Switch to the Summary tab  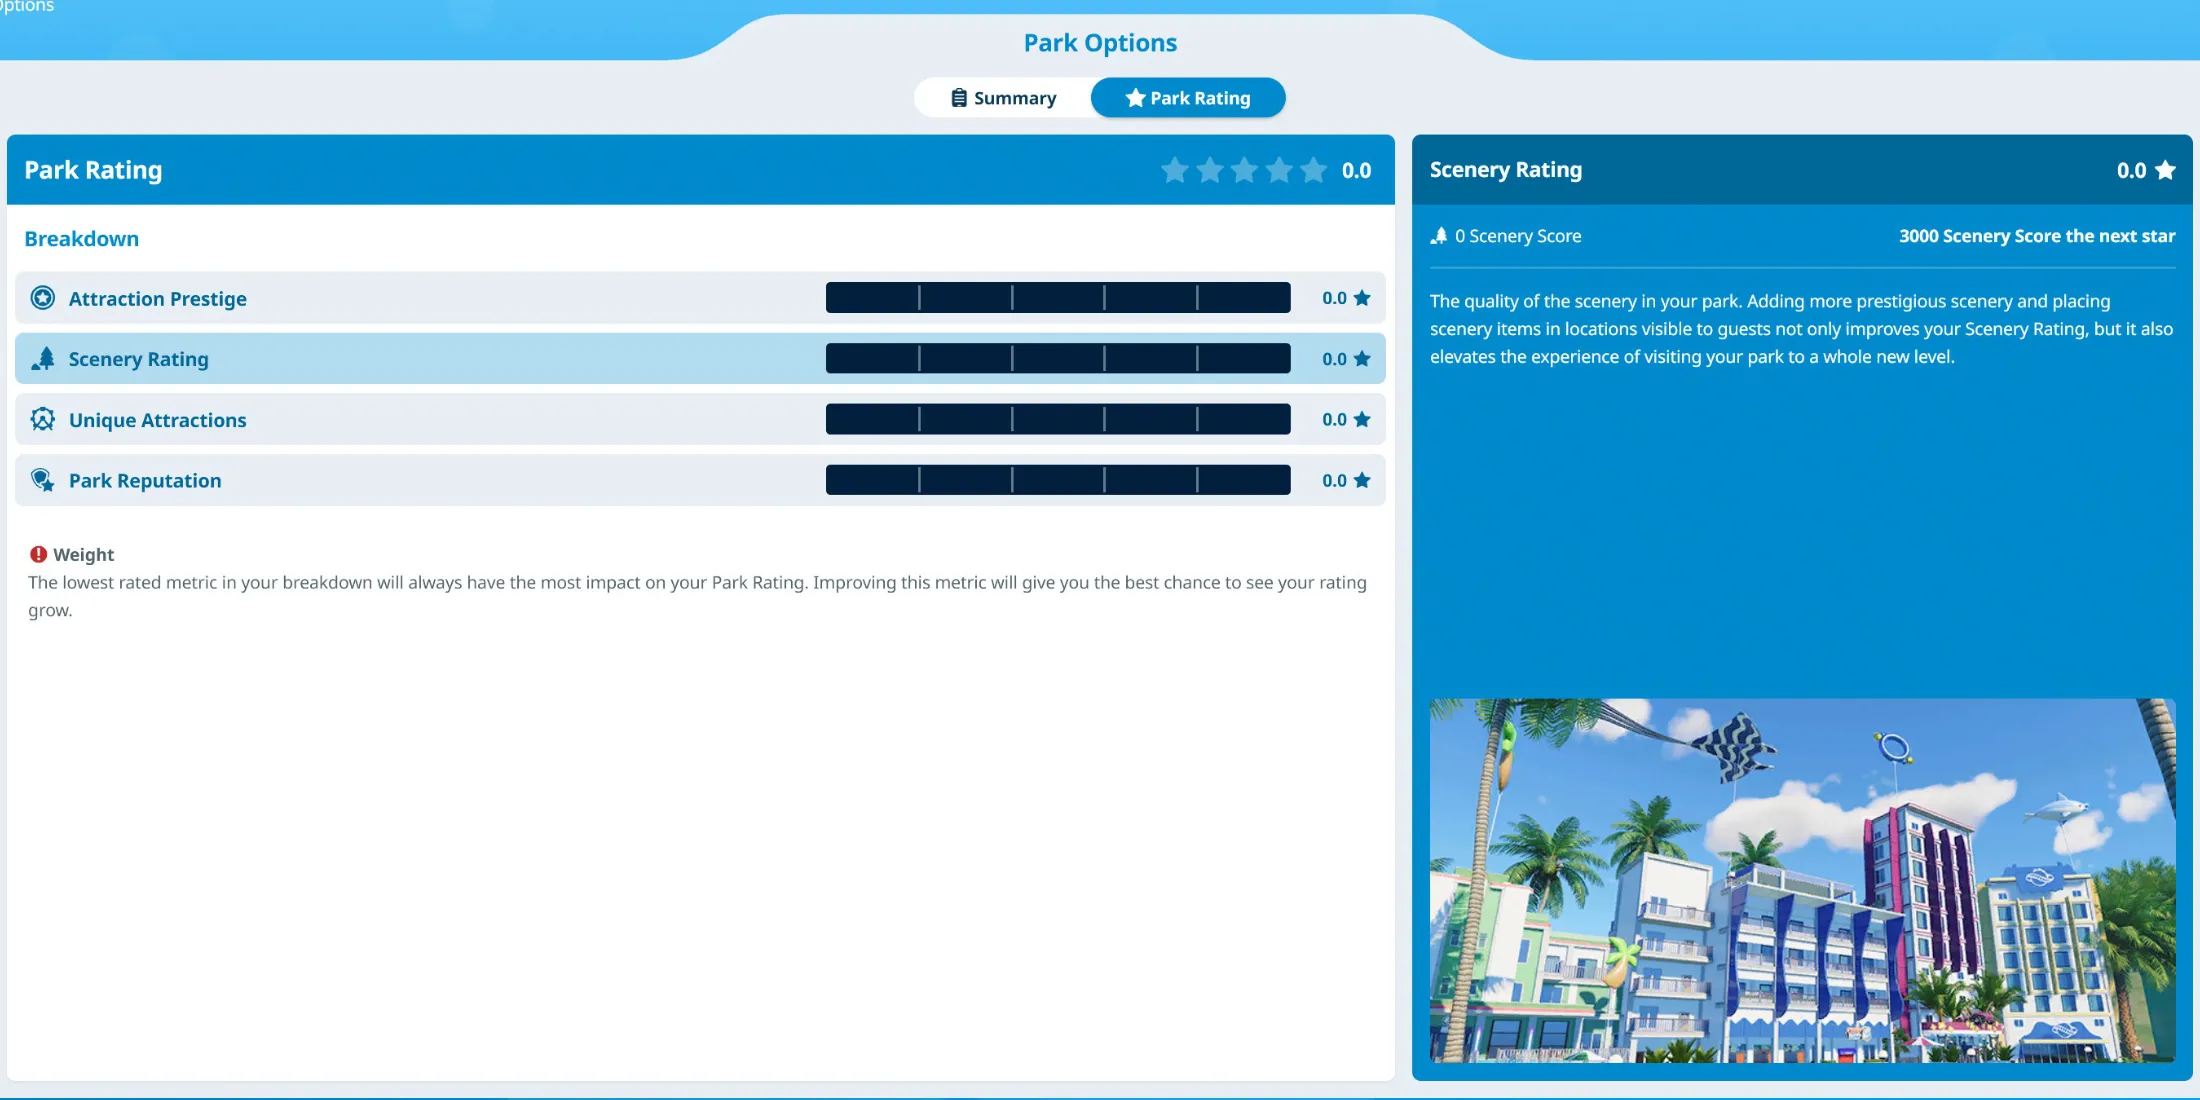click(1002, 97)
